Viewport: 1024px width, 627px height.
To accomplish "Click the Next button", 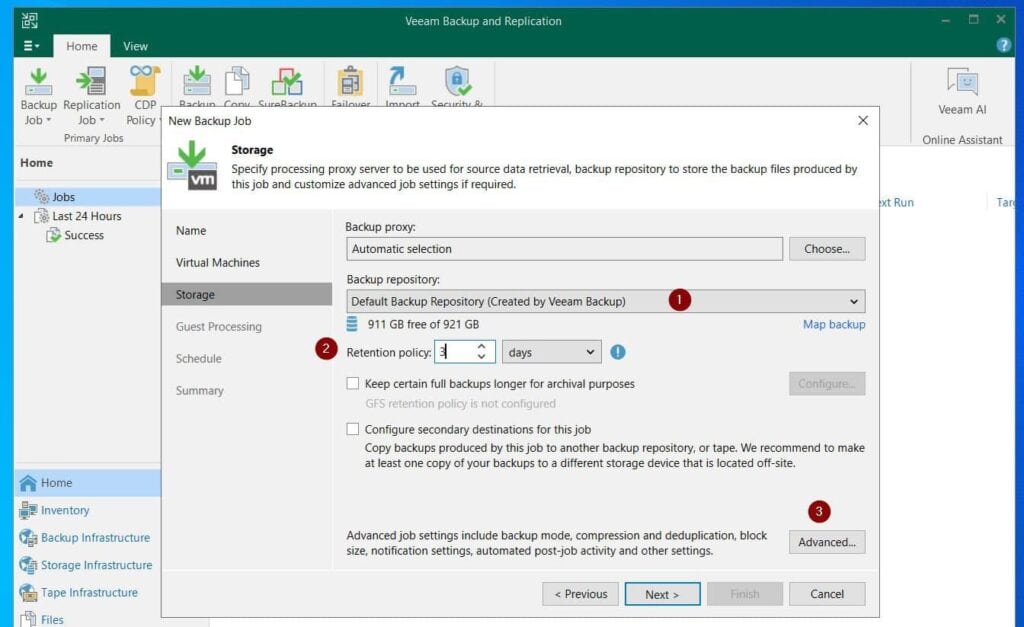I will click(x=662, y=594).
